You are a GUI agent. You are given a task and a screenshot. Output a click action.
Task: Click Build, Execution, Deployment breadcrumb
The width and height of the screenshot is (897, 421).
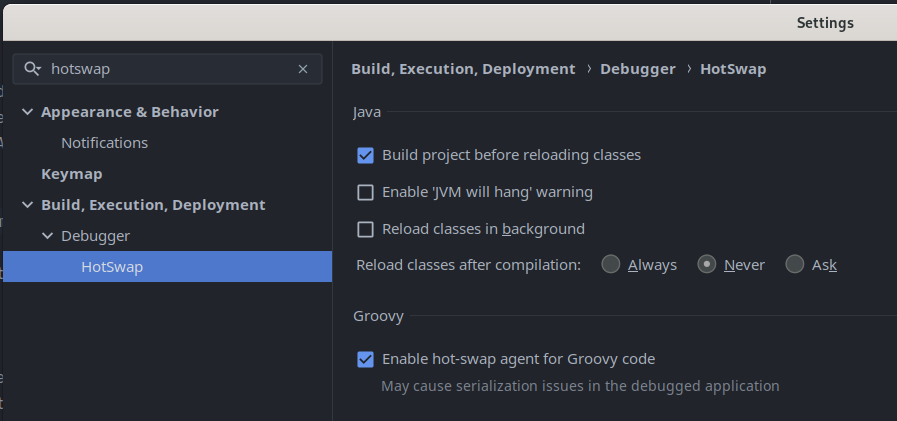(x=463, y=69)
